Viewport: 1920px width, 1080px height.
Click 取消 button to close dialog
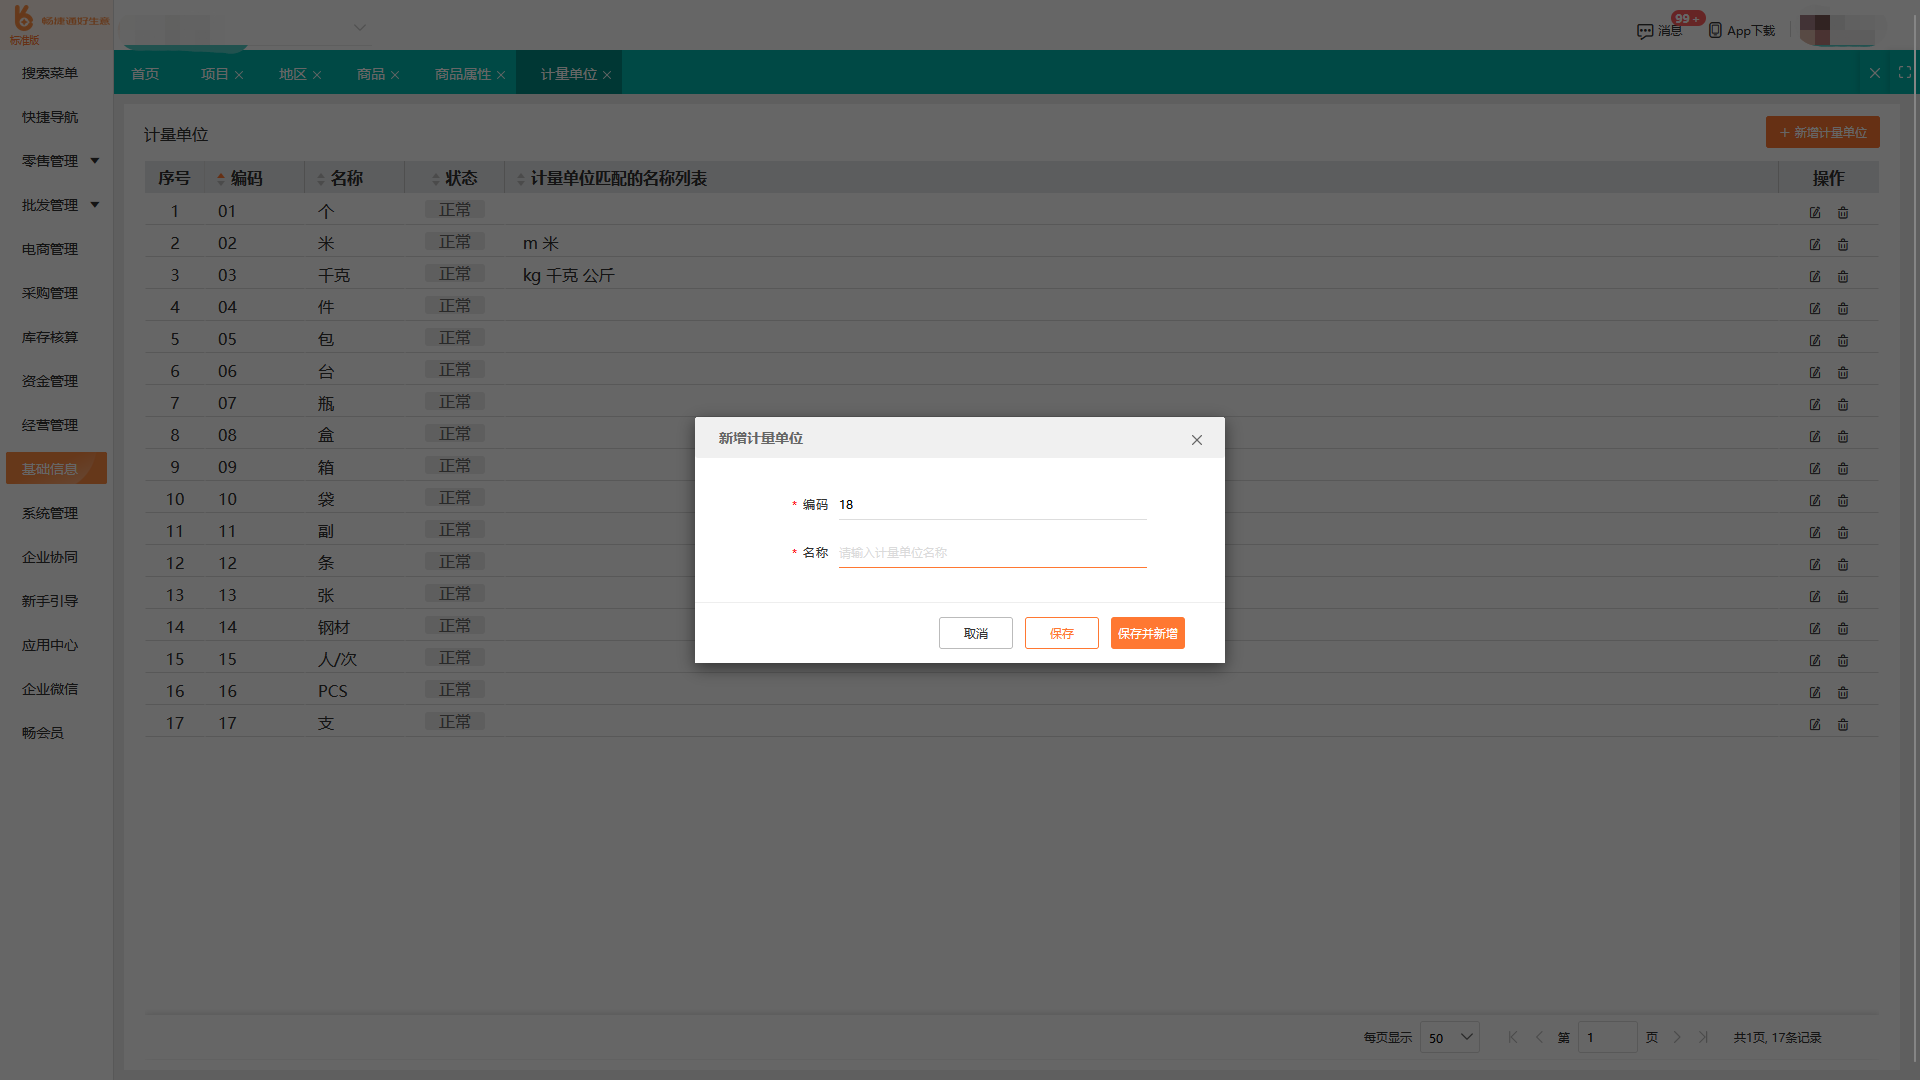[x=976, y=633]
